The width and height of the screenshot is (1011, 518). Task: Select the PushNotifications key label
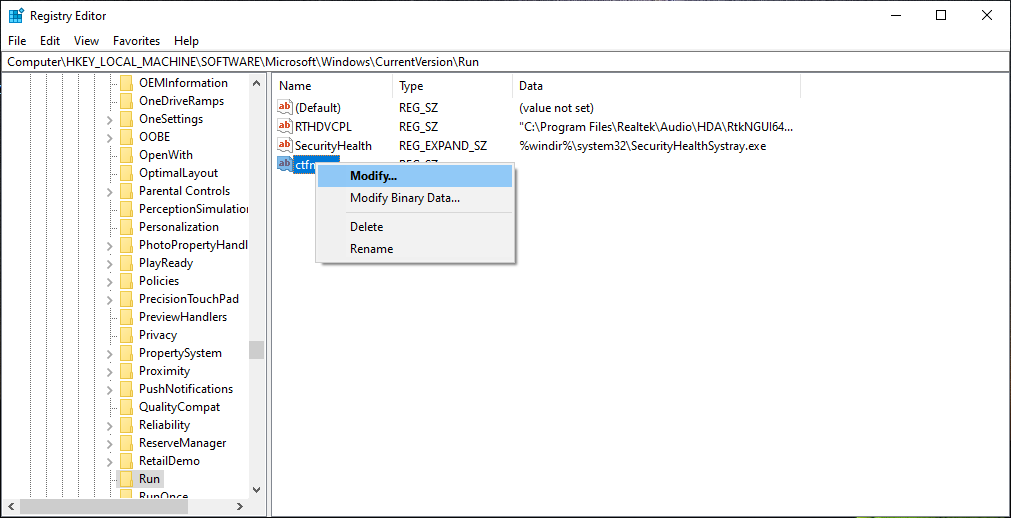(x=186, y=389)
